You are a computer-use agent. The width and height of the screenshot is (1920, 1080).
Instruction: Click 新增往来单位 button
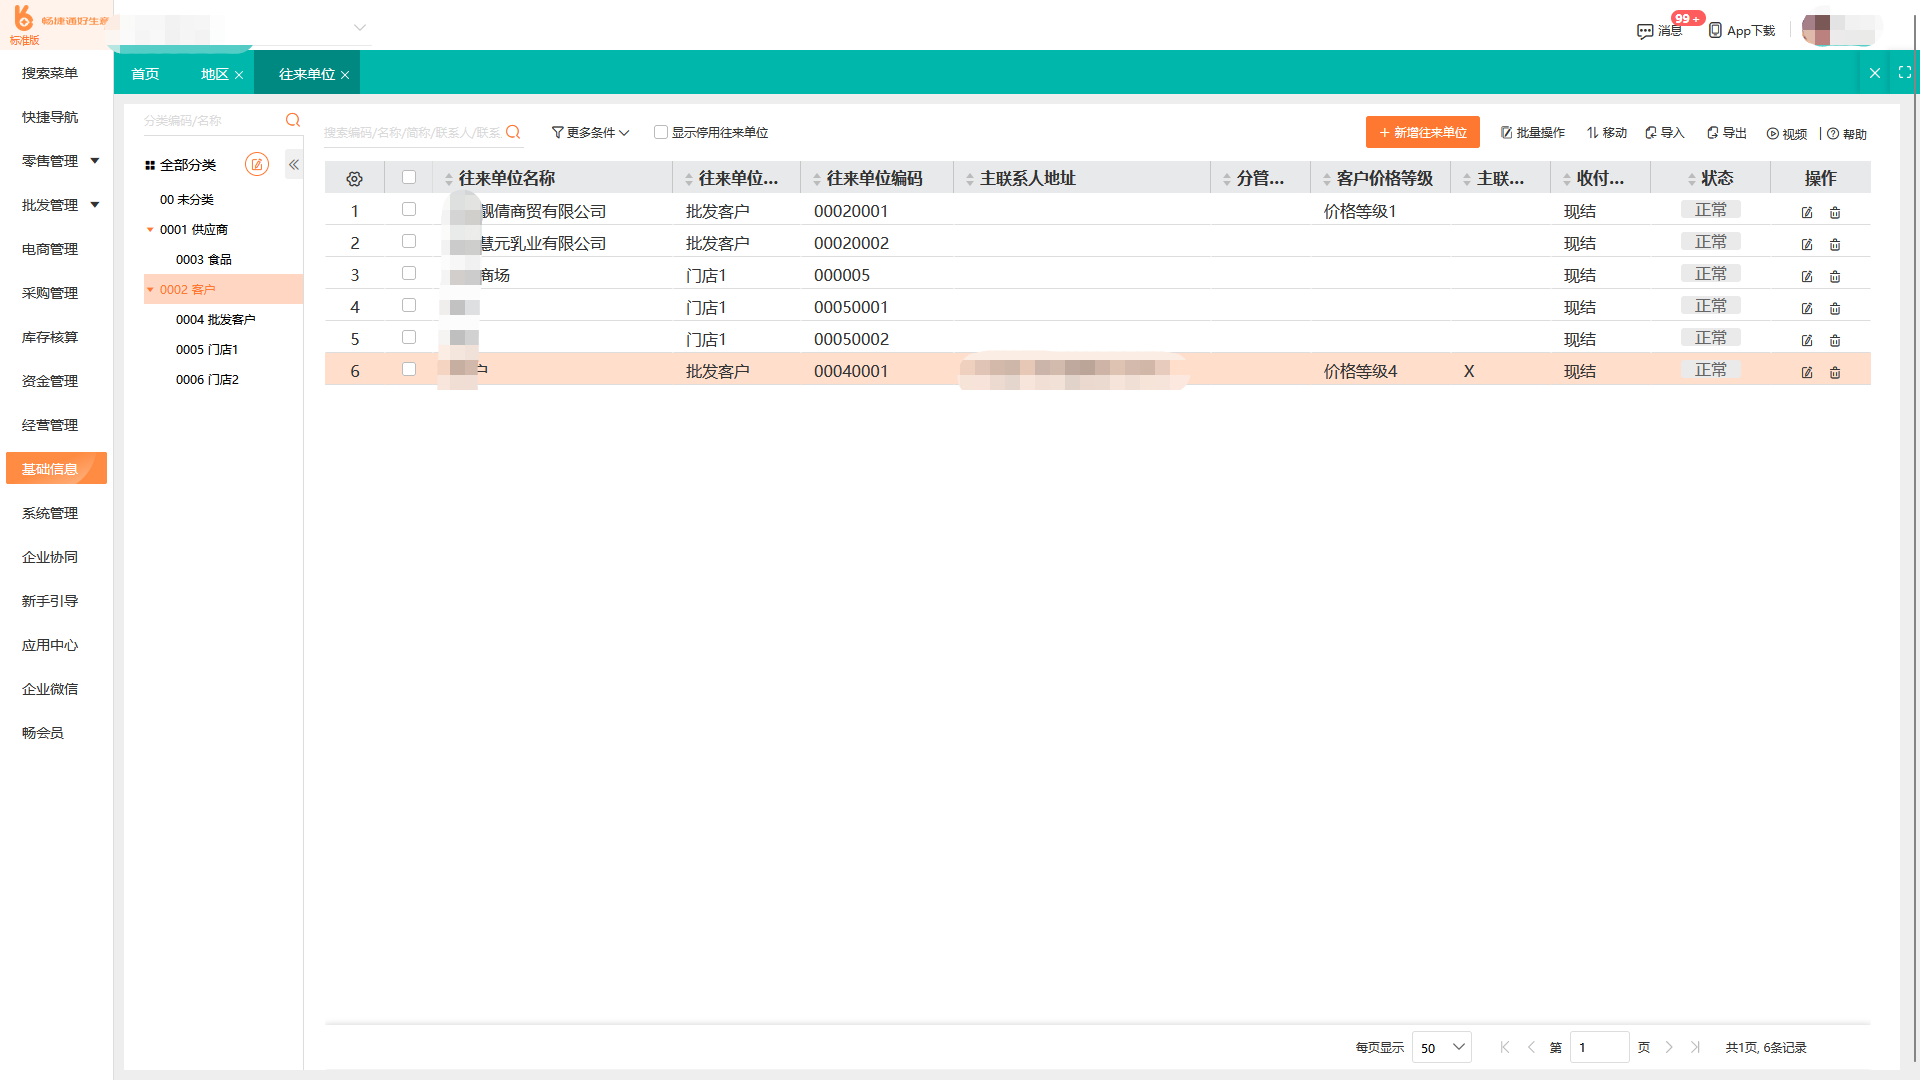[x=1424, y=131]
